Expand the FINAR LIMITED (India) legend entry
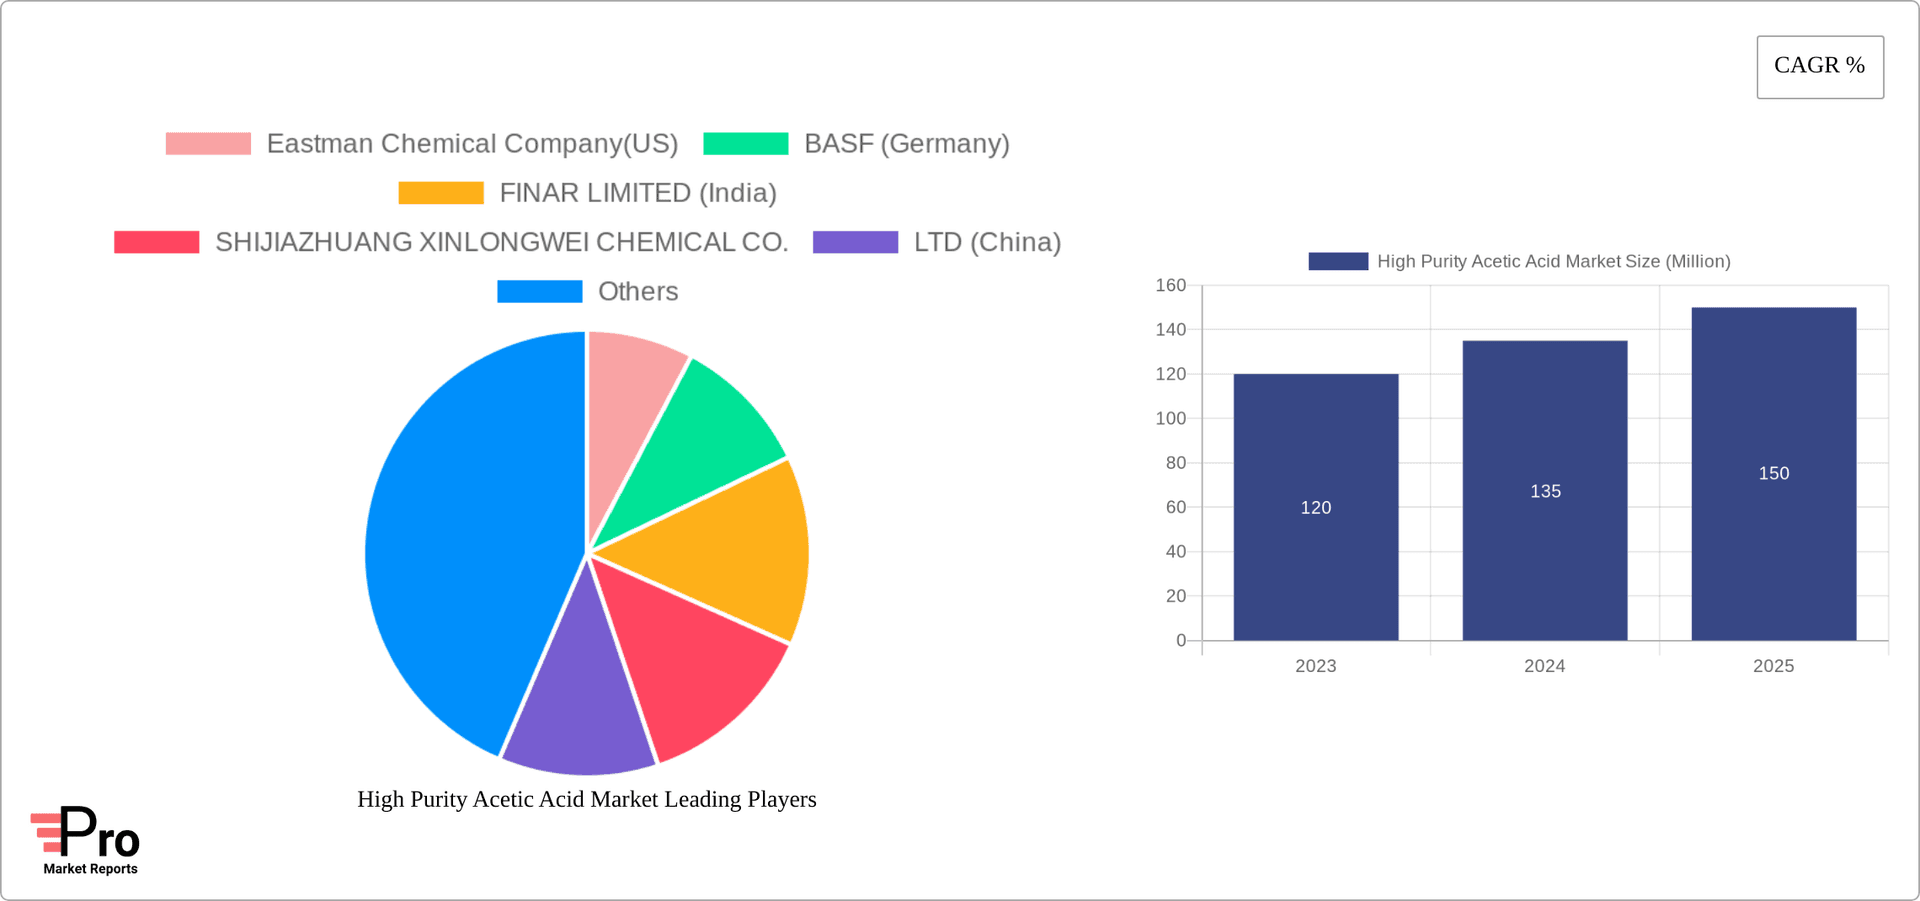The width and height of the screenshot is (1920, 901). coord(637,192)
